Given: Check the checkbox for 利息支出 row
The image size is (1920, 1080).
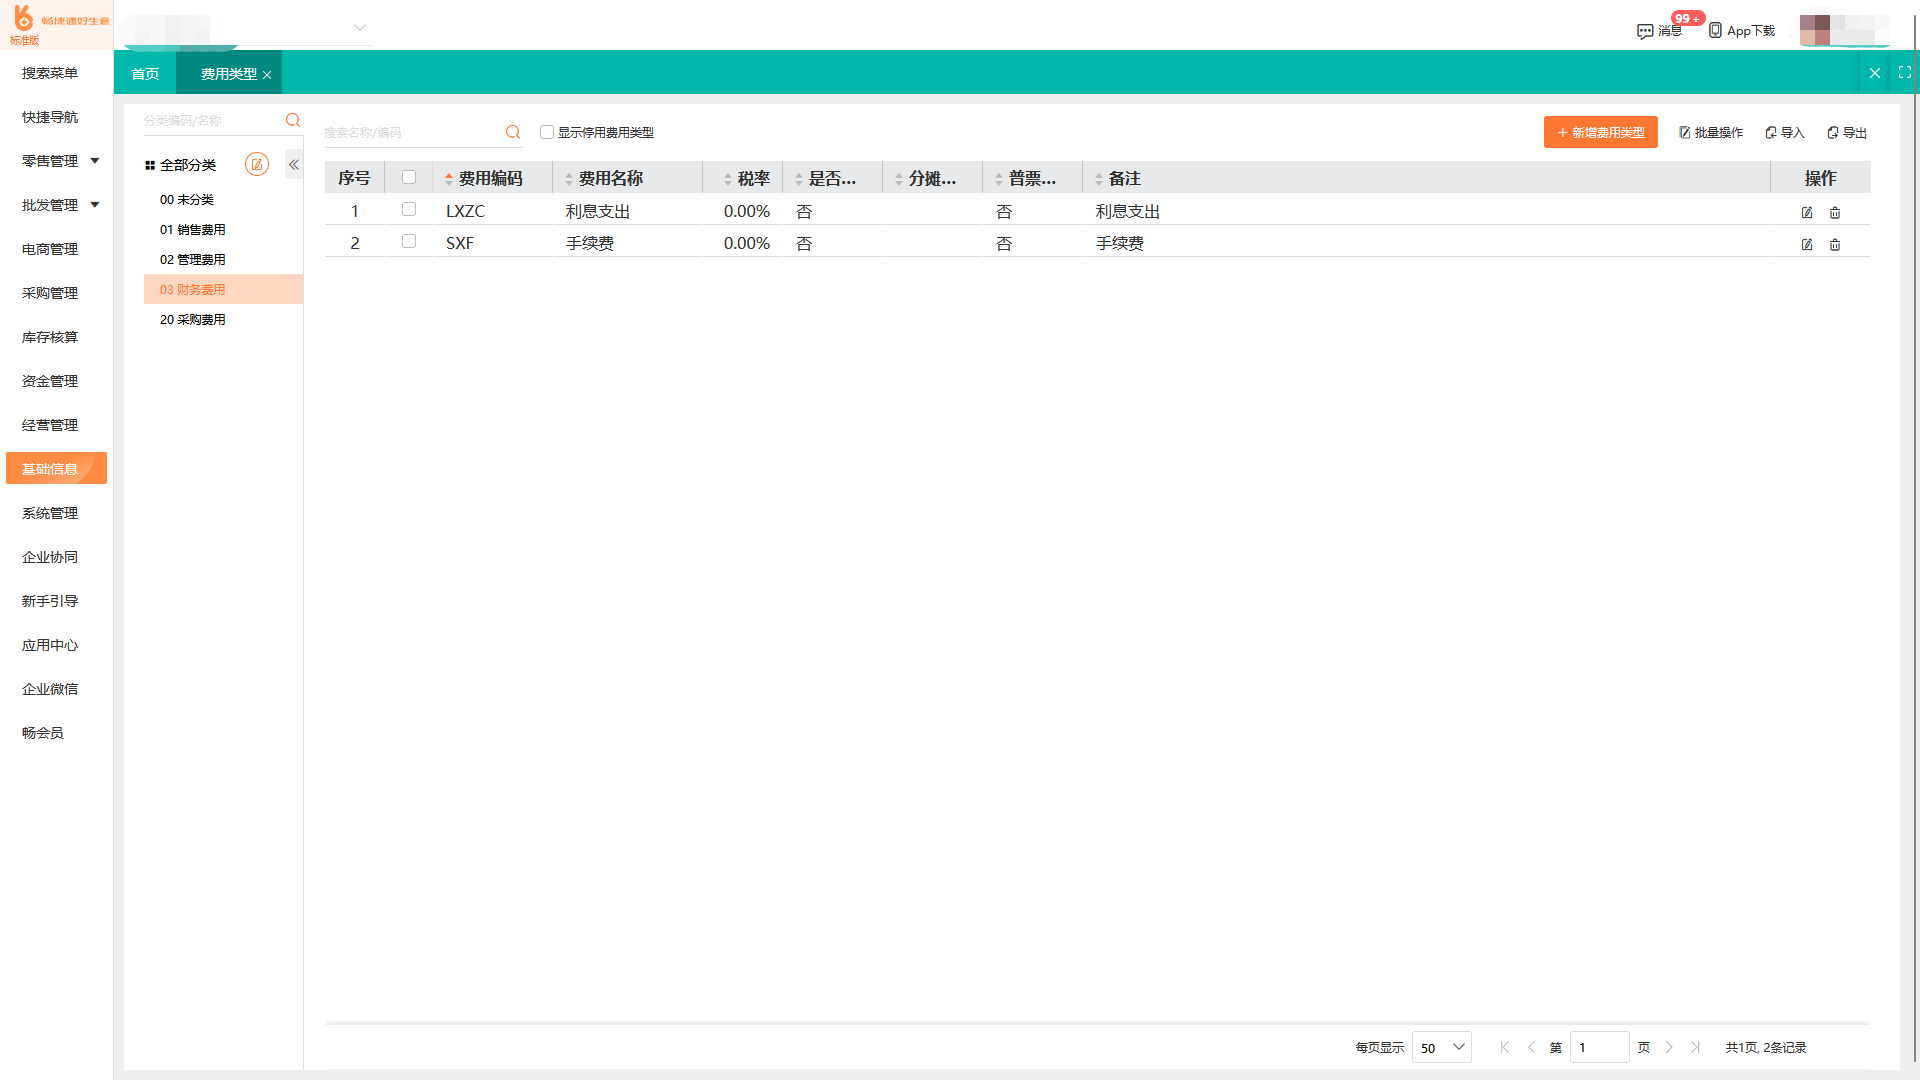Looking at the screenshot, I should (x=409, y=210).
